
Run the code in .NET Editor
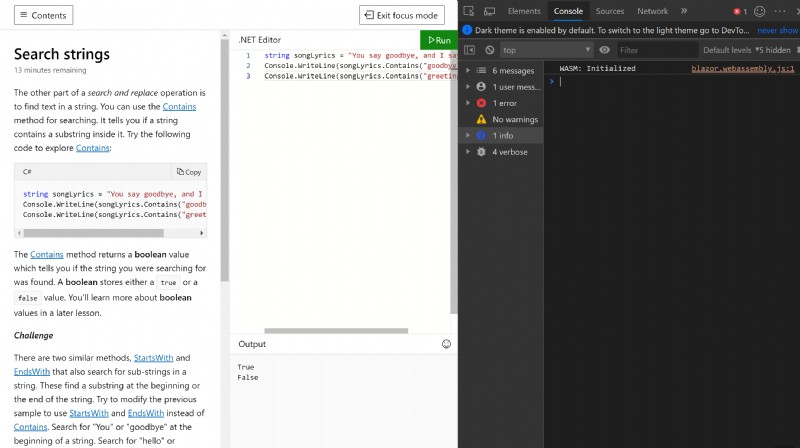click(x=438, y=40)
